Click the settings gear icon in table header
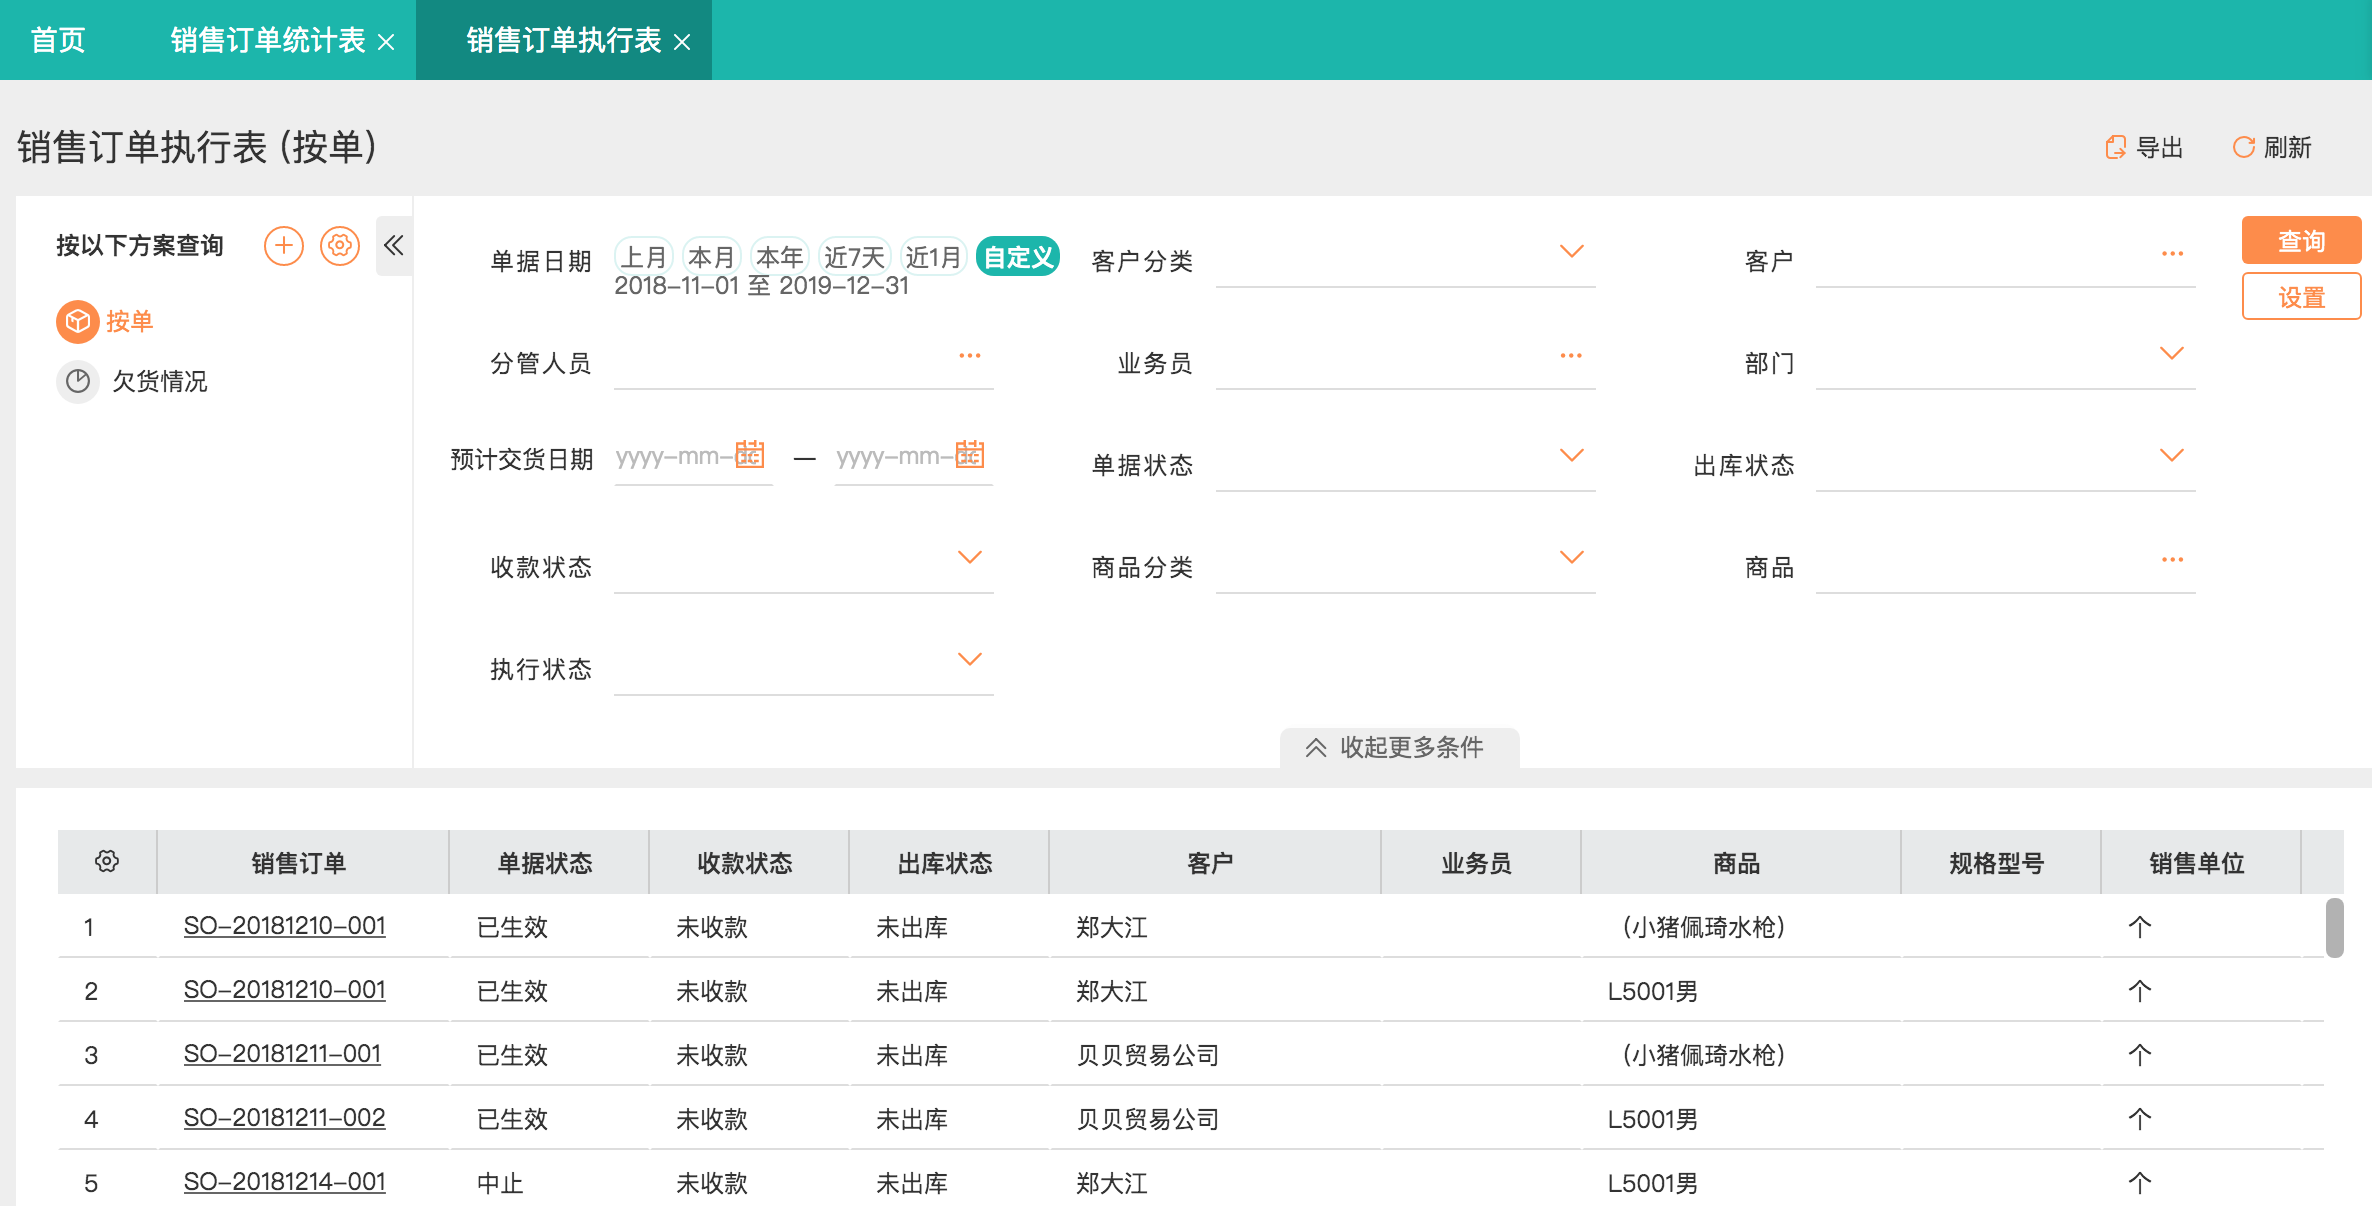Screen dimensions: 2372x1206 click(106, 860)
